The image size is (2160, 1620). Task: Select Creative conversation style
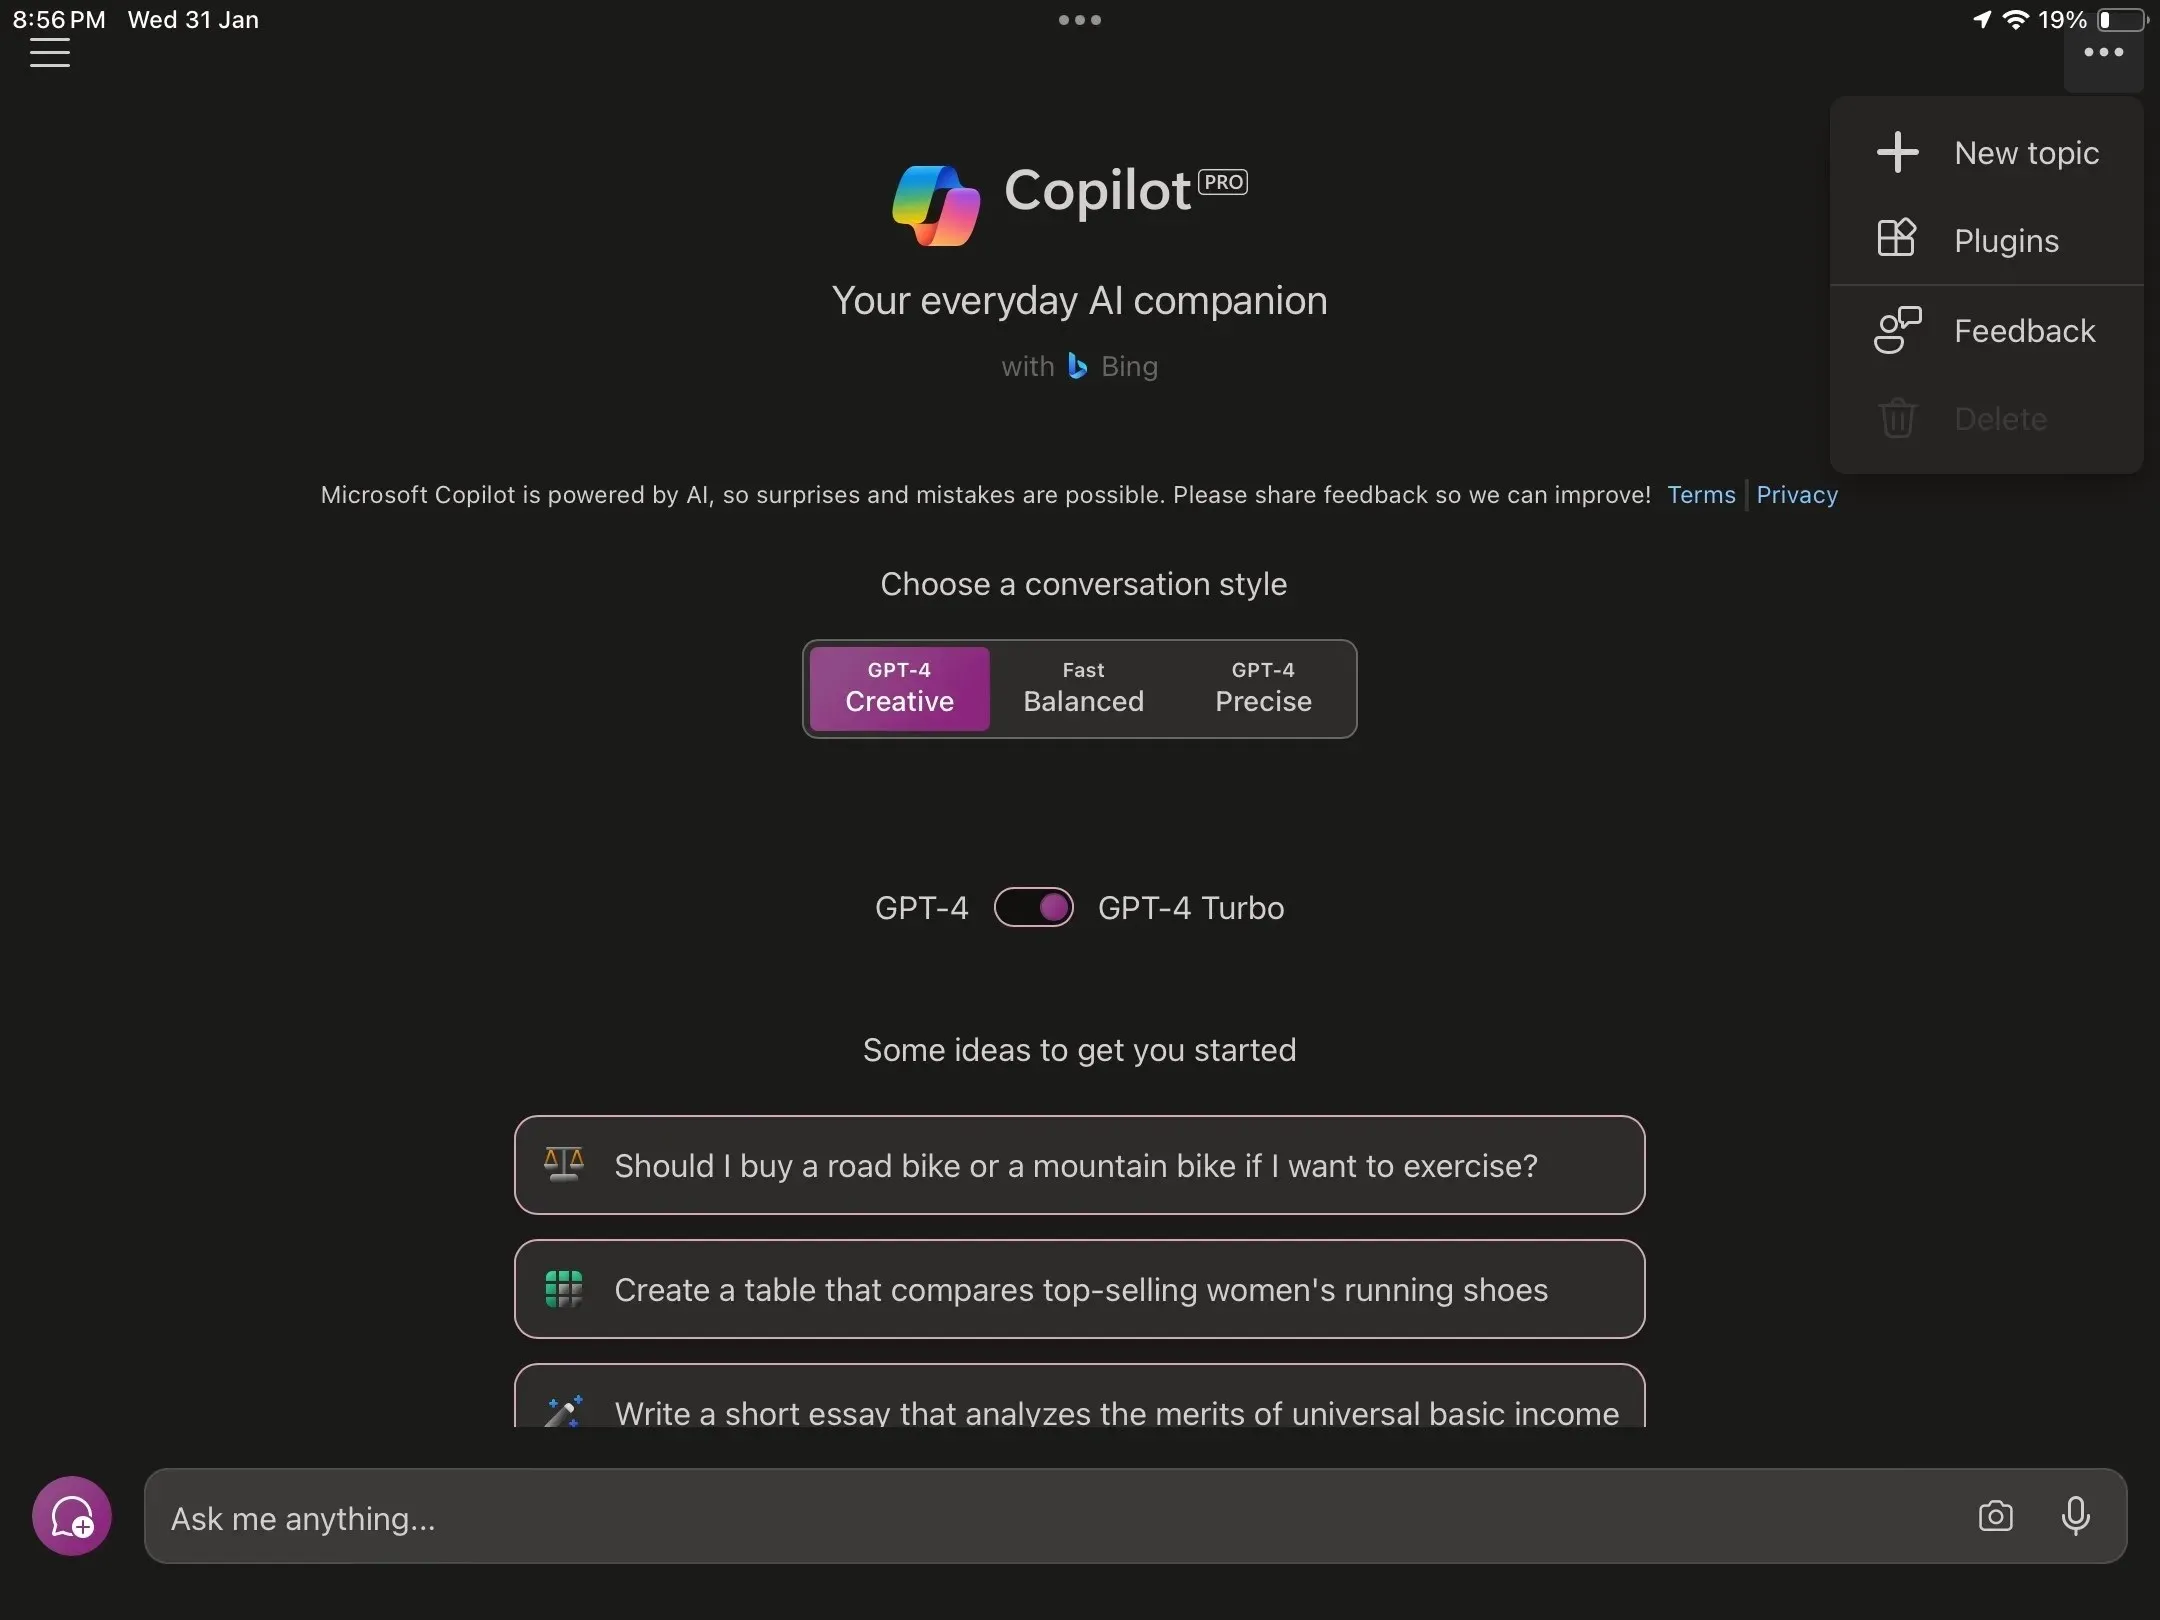898,687
